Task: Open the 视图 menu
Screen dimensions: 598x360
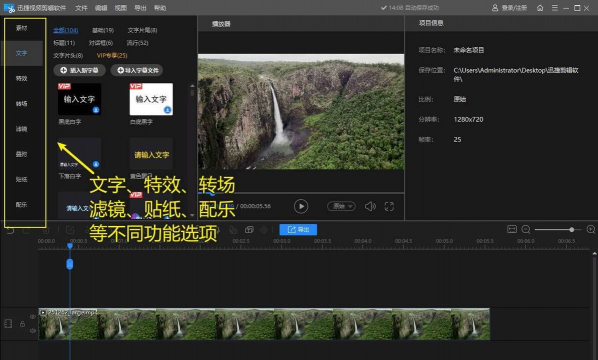Action: pos(121,8)
